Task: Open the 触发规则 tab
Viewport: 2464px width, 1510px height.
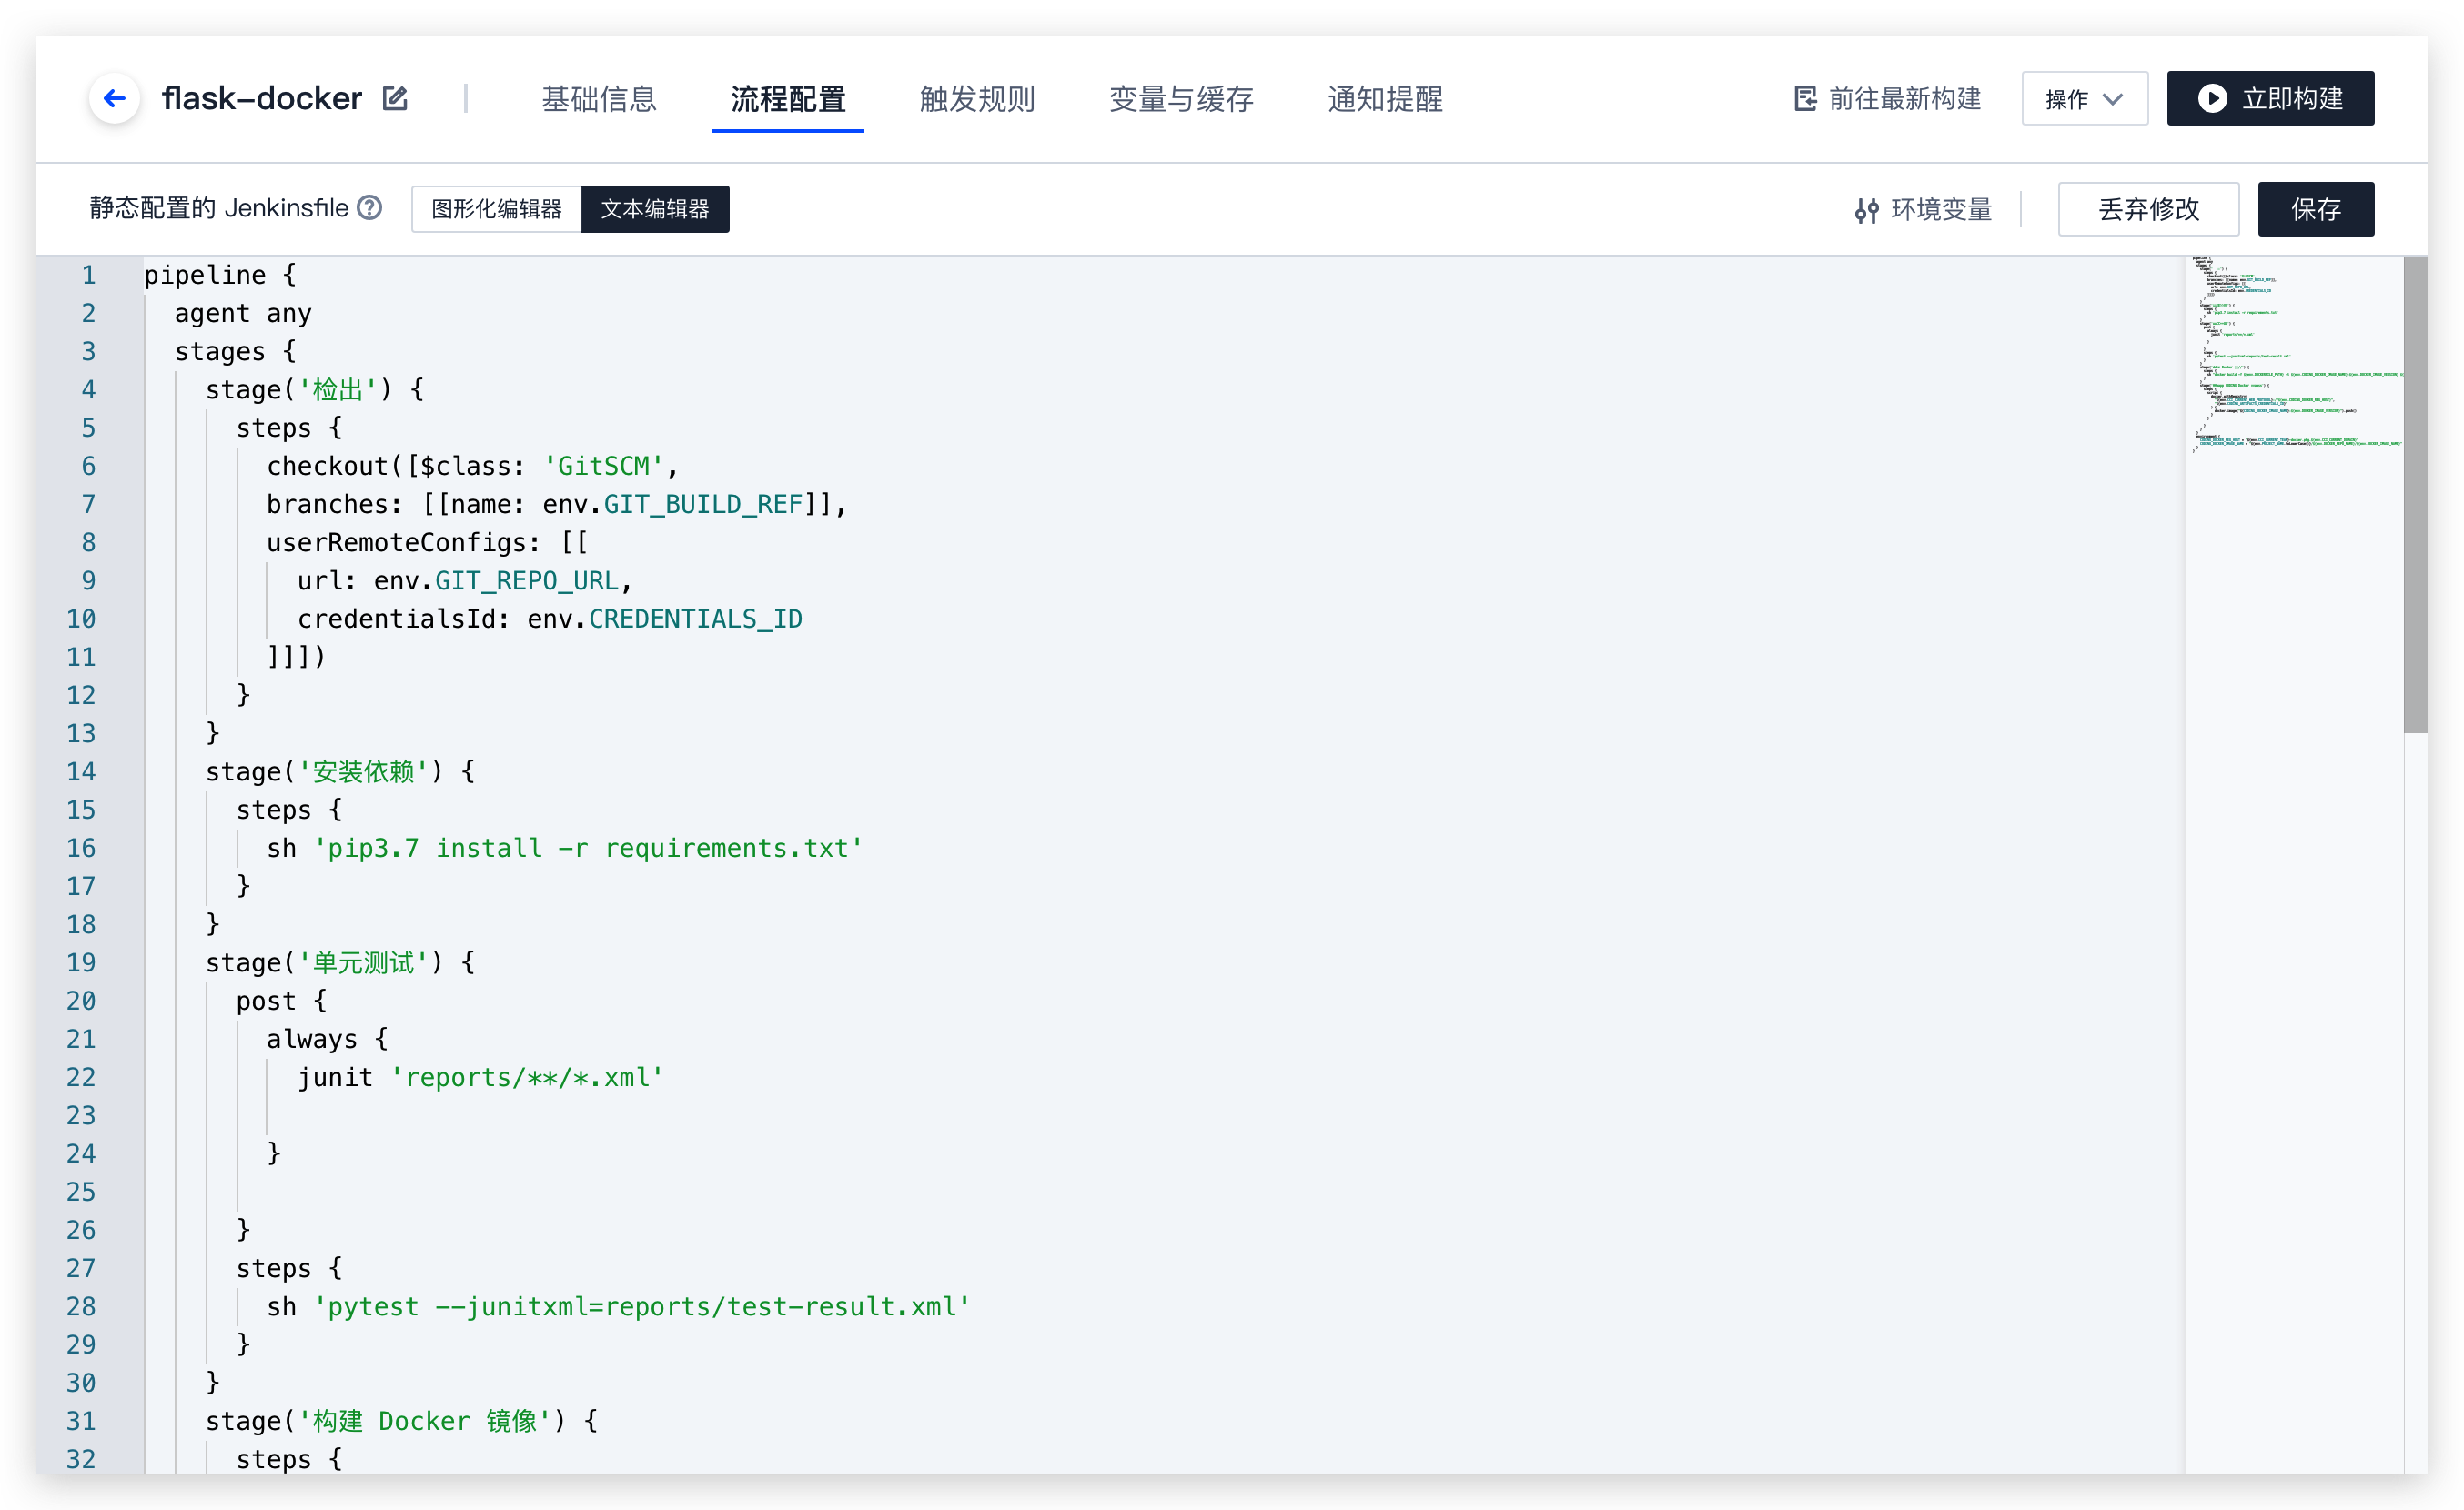Action: (x=977, y=98)
